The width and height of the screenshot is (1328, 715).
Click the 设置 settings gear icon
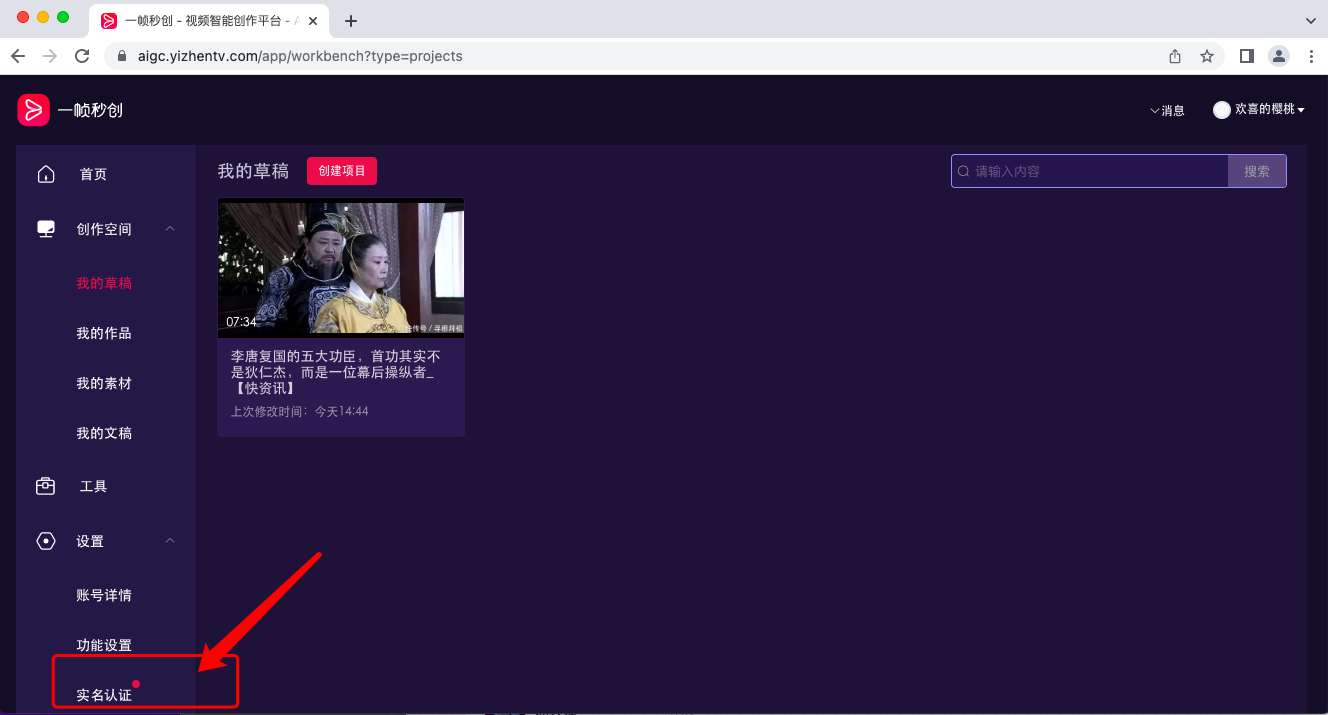click(45, 540)
